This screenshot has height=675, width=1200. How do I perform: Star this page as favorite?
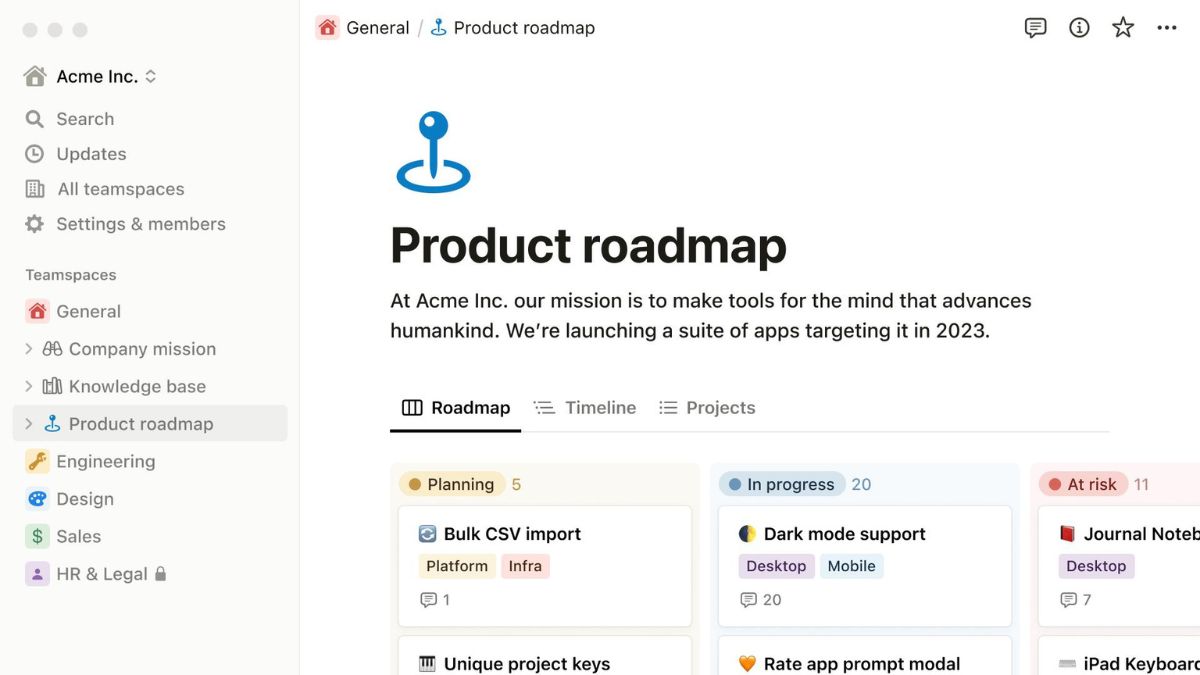pyautogui.click(x=1123, y=28)
